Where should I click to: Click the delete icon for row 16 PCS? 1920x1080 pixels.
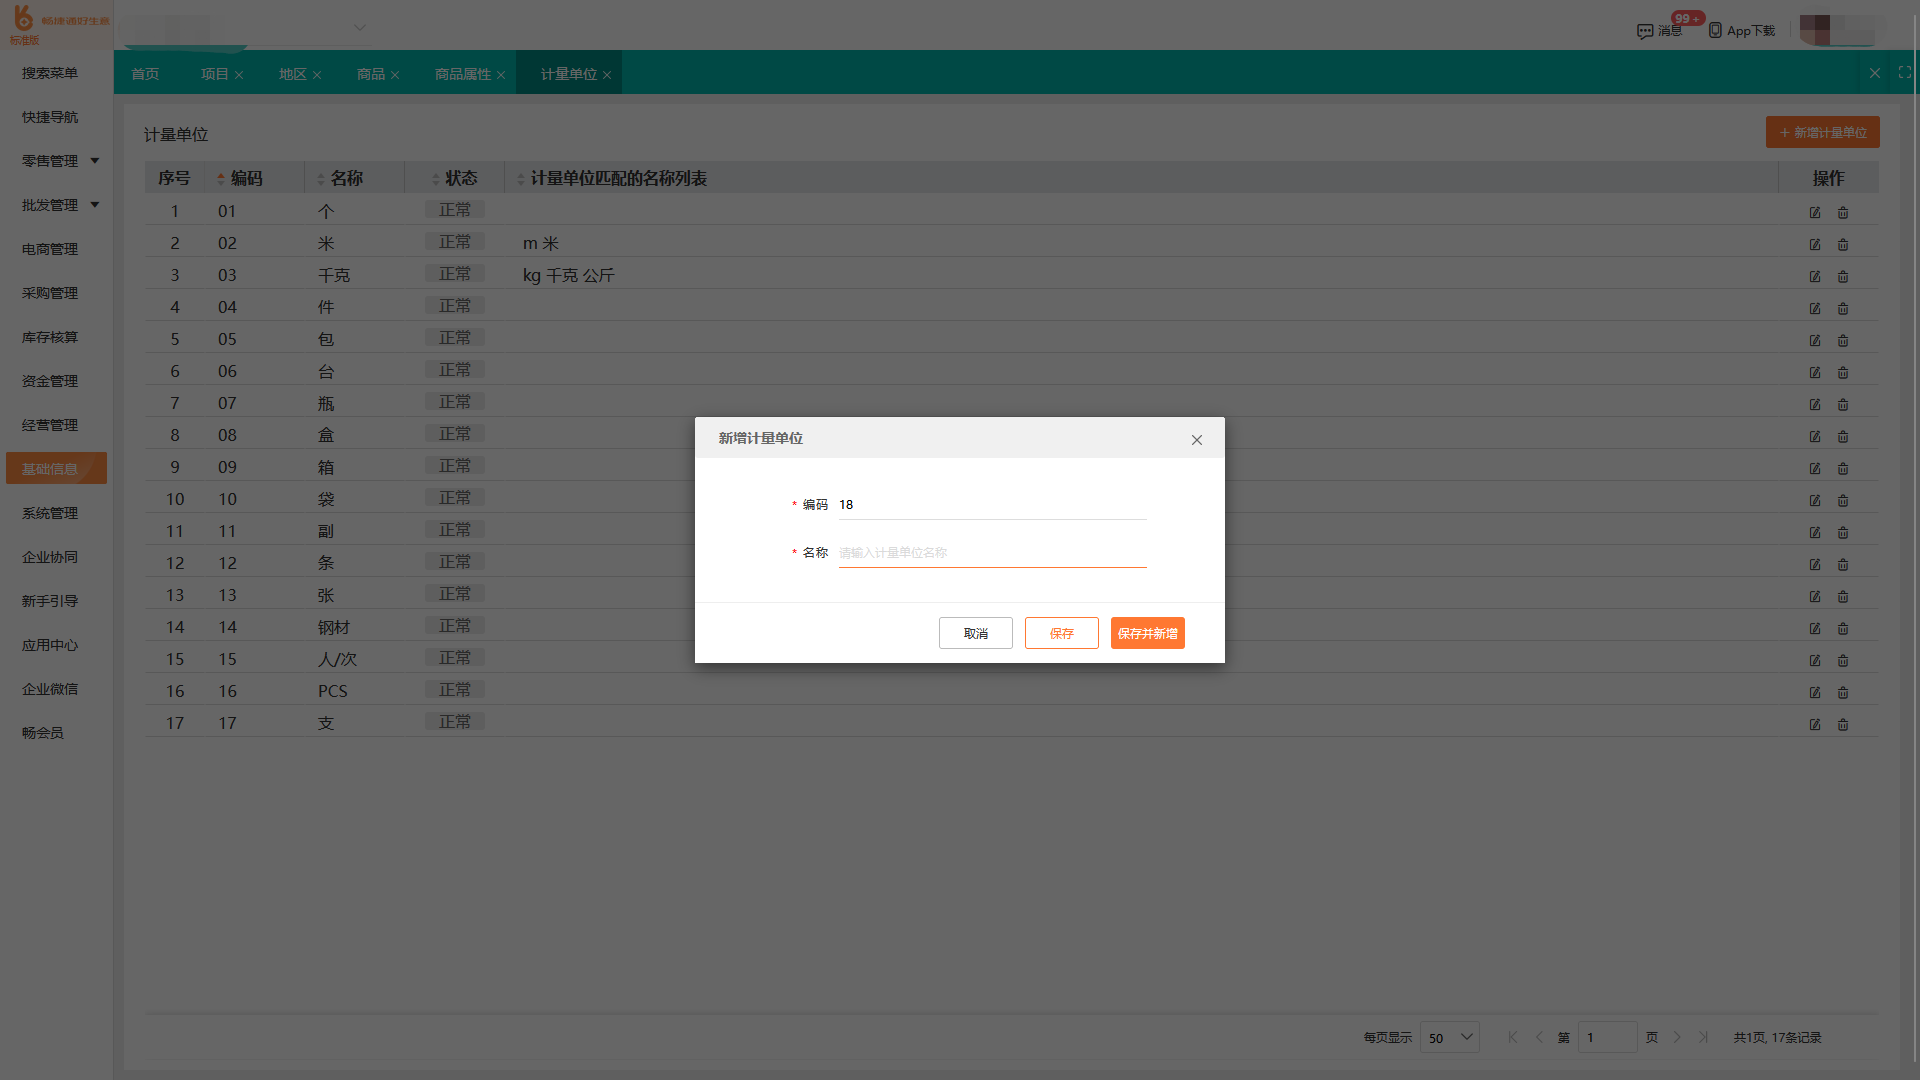pos(1844,691)
